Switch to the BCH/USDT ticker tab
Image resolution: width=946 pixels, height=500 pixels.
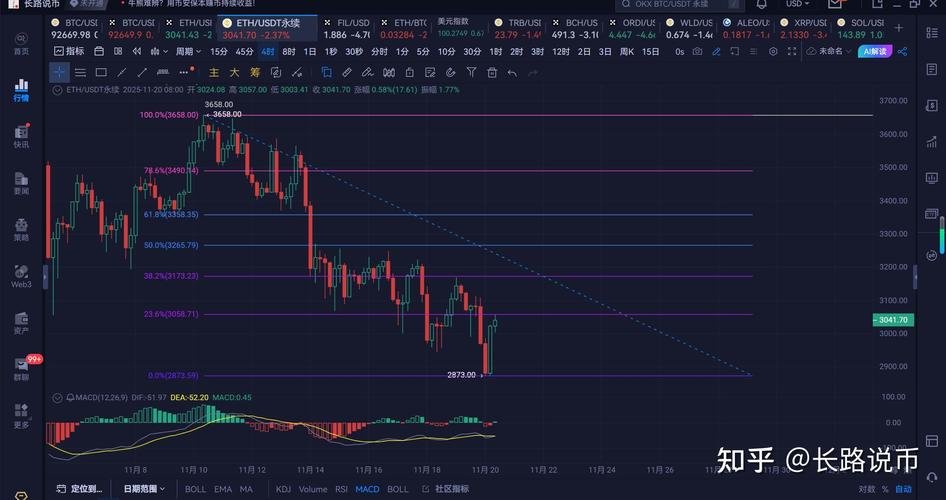click(580, 22)
